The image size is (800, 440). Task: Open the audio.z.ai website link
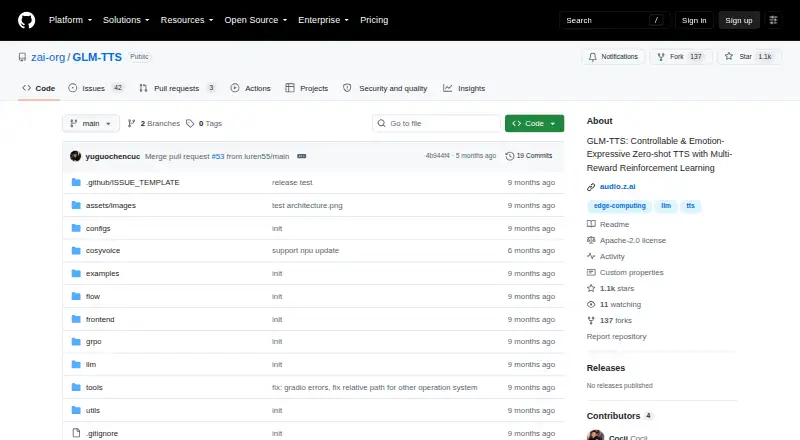pos(617,187)
